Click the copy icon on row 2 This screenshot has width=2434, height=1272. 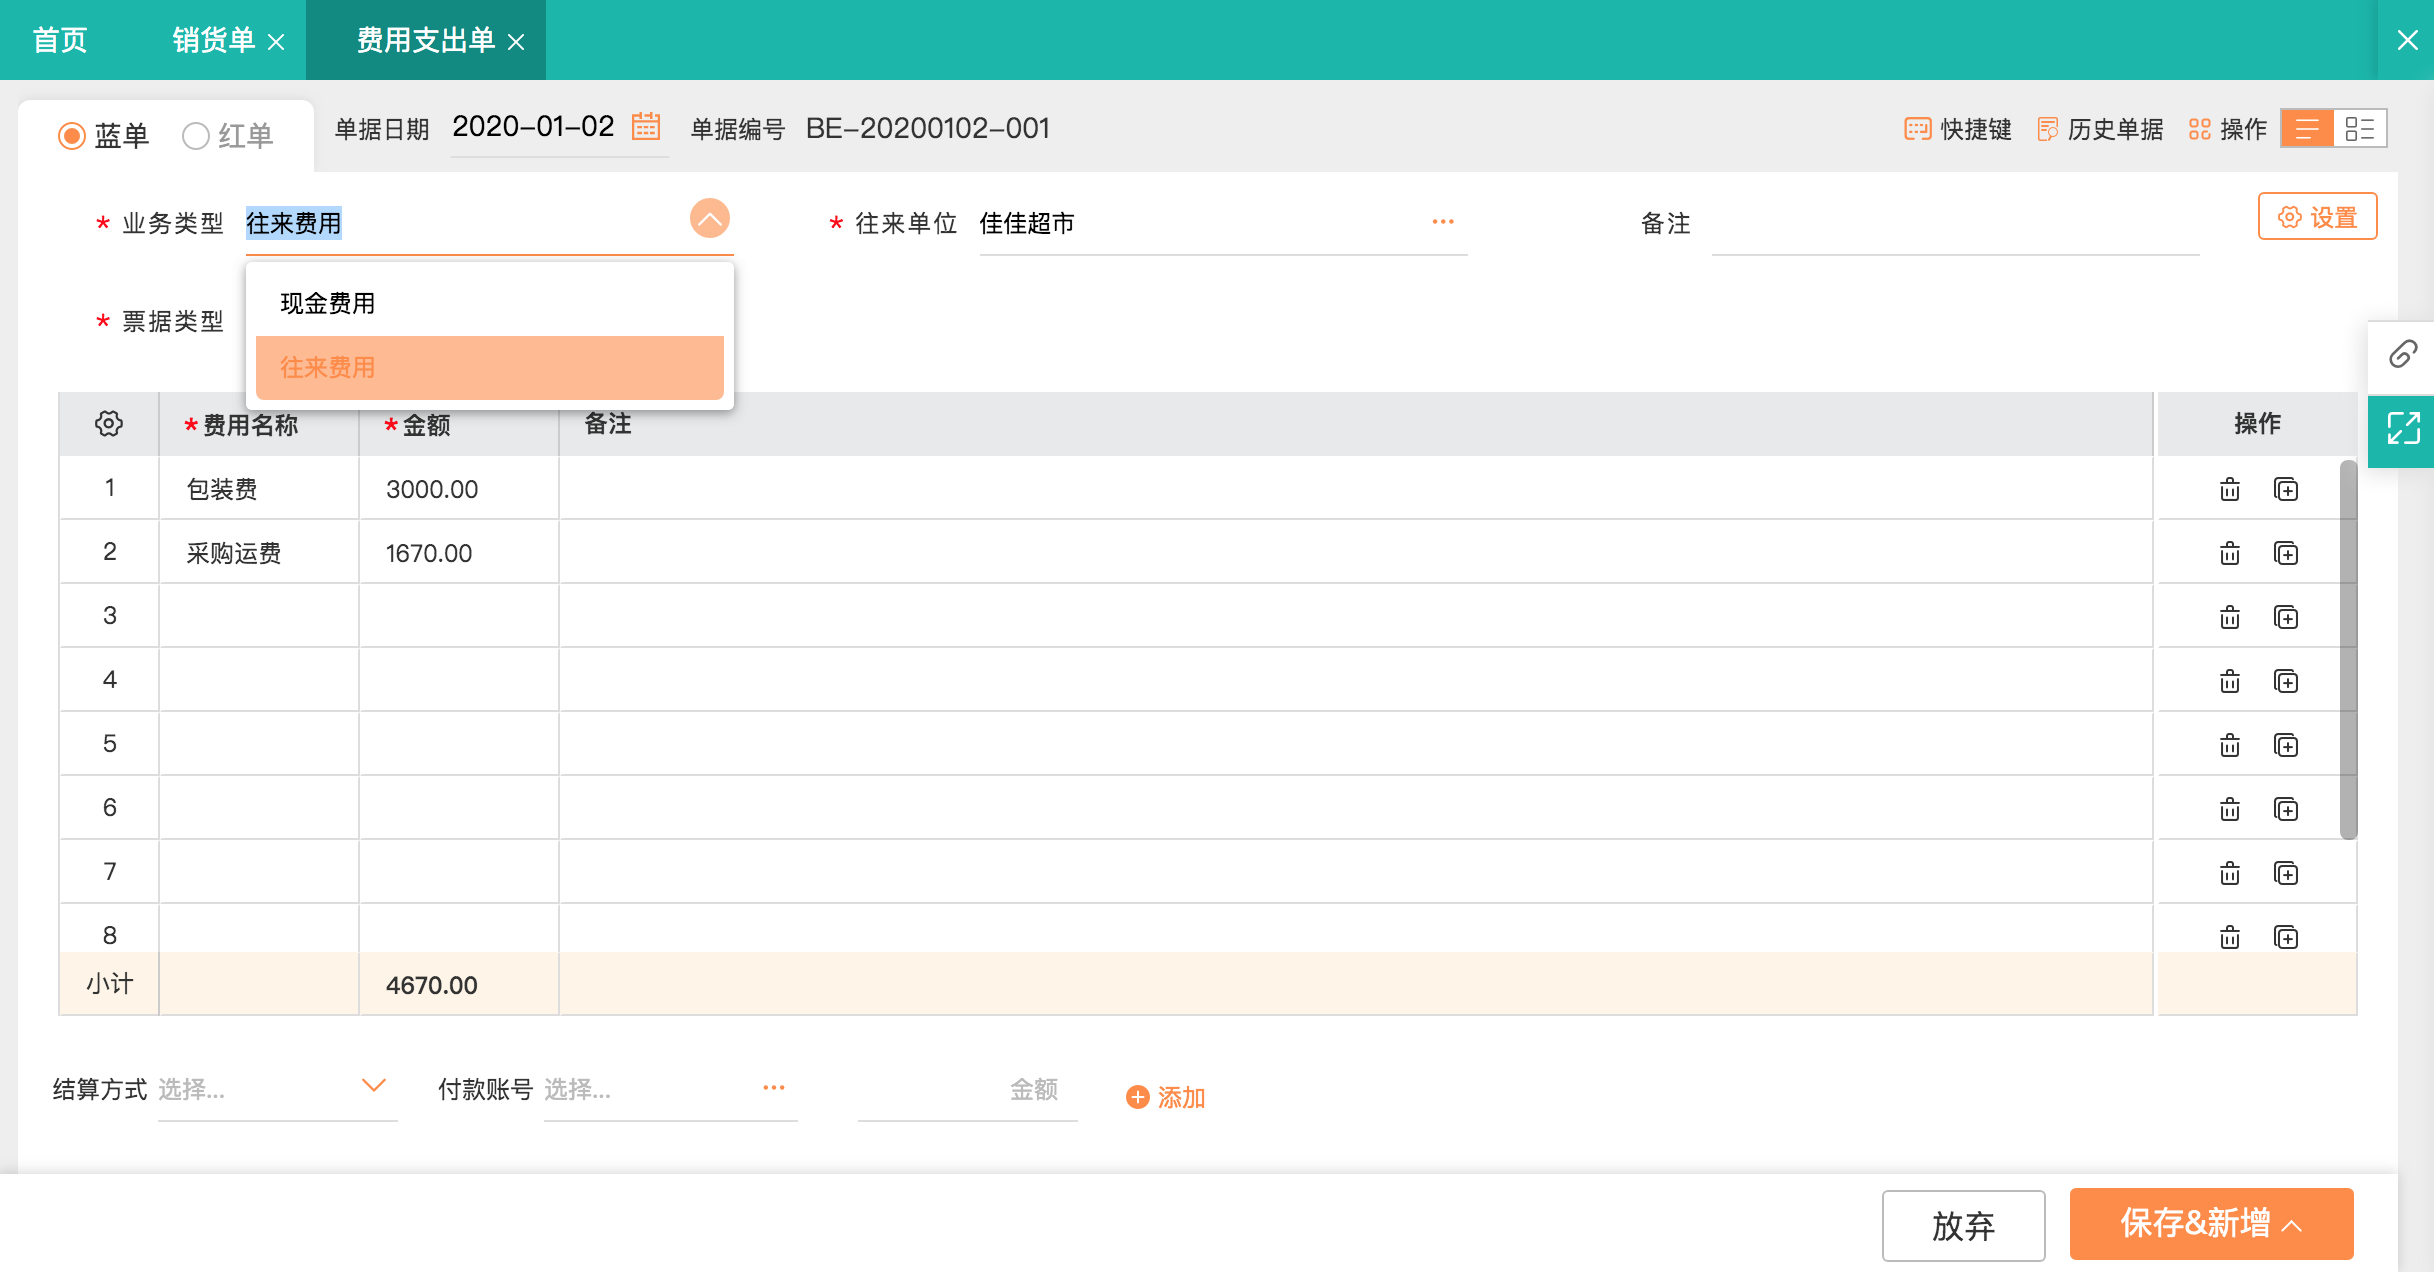2286,552
